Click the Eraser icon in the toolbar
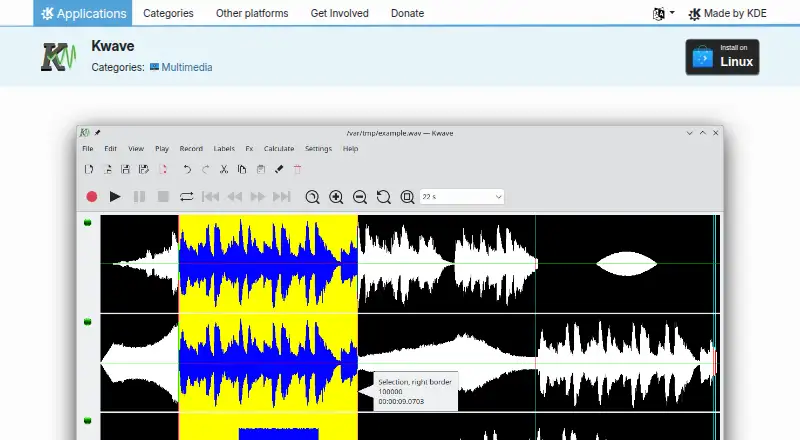 [x=279, y=169]
